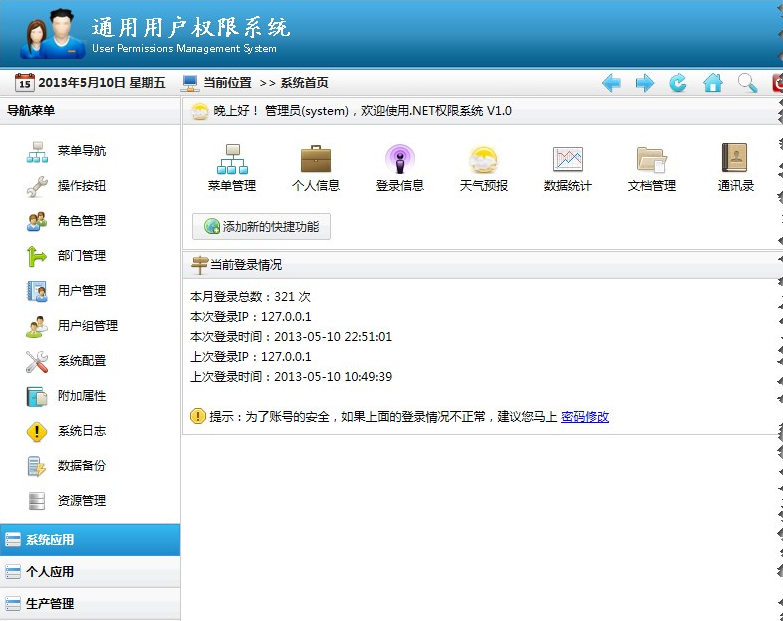Screen dimensions: 783x621
Task: Open the 登录信息 shortcut icon
Action: 400,160
